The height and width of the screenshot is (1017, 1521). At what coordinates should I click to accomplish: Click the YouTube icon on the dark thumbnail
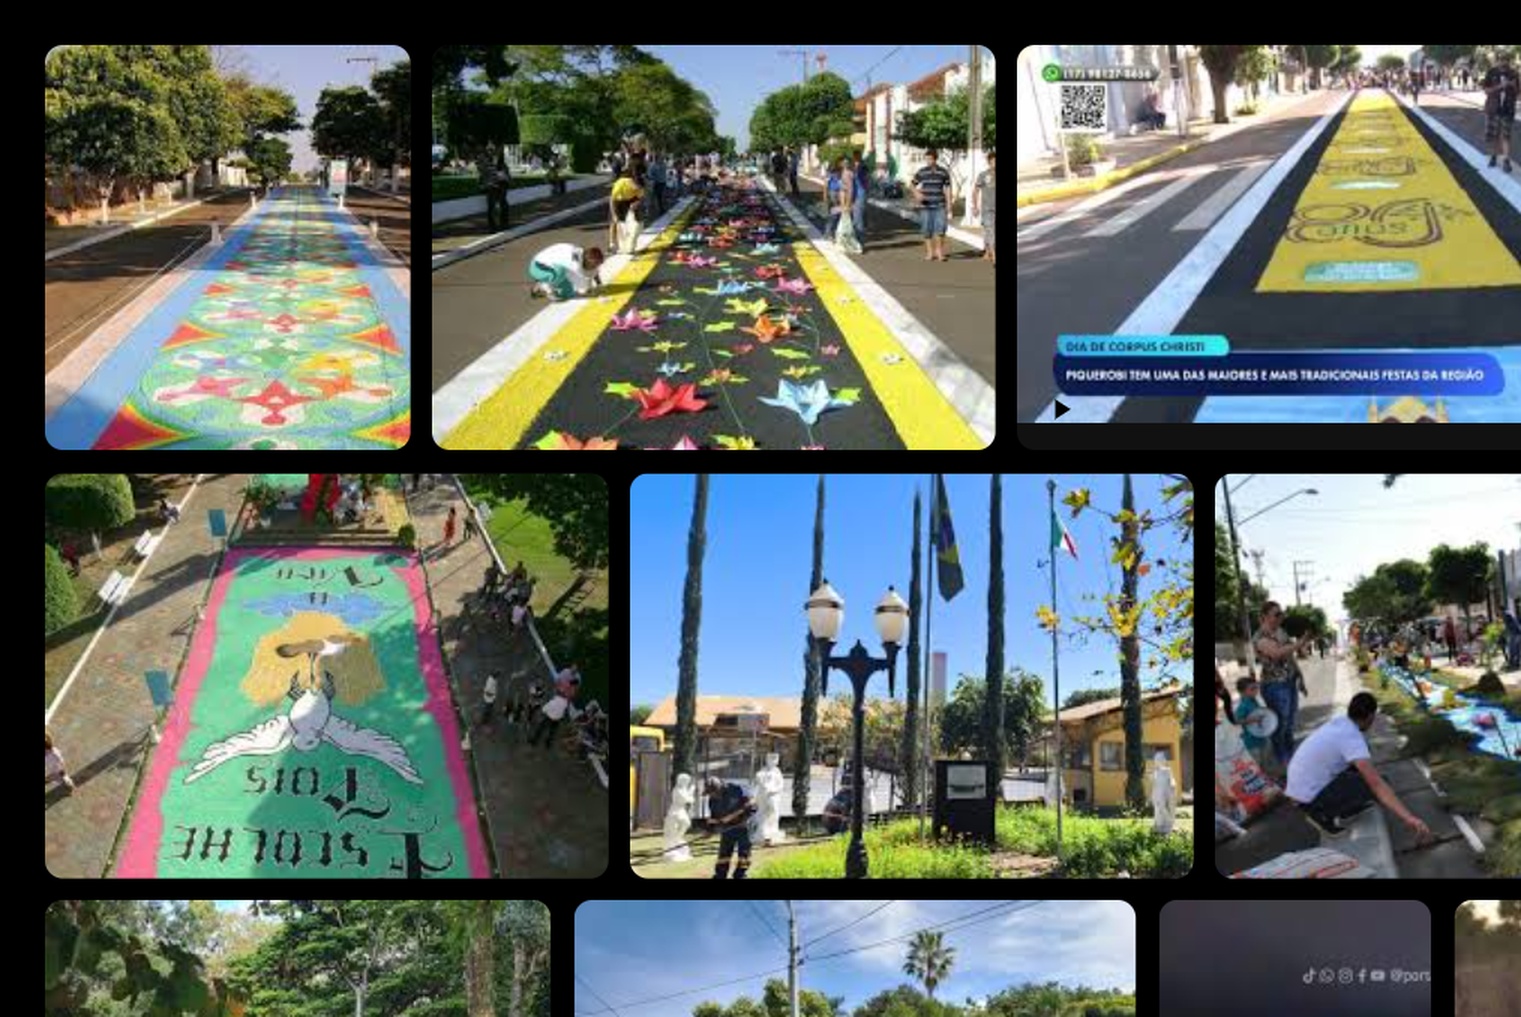[1378, 975]
